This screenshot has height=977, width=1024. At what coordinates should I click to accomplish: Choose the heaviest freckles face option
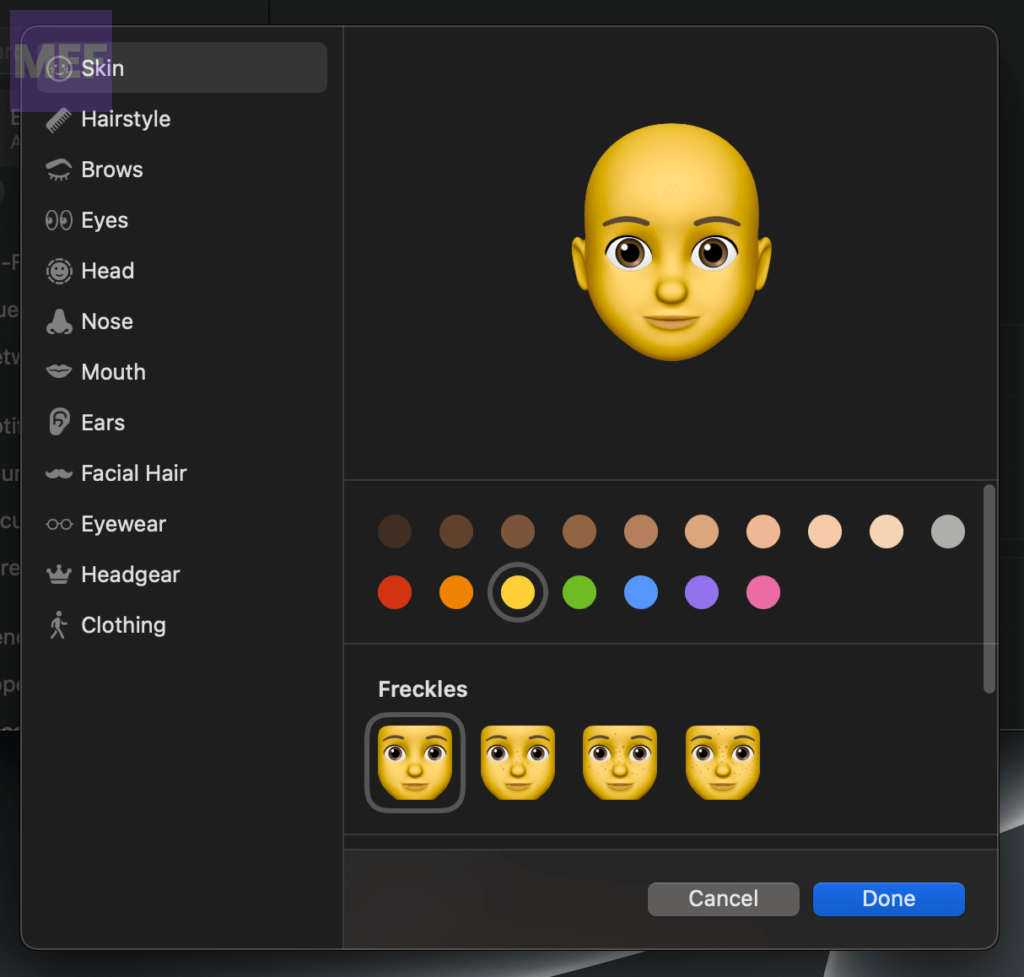point(722,762)
